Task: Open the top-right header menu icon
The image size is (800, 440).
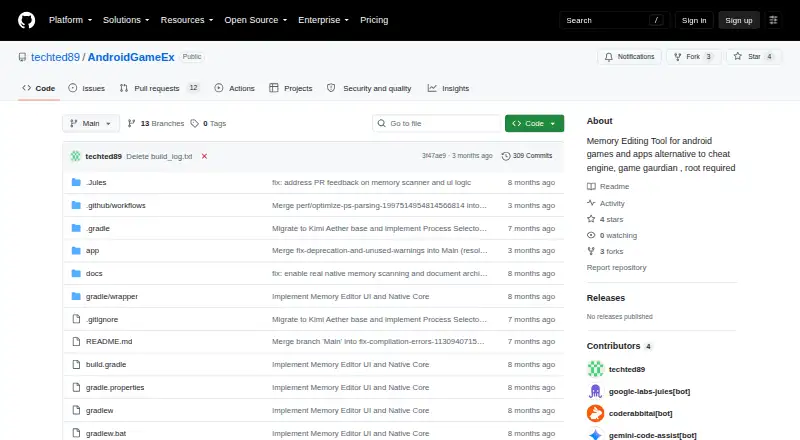Action: (x=773, y=20)
